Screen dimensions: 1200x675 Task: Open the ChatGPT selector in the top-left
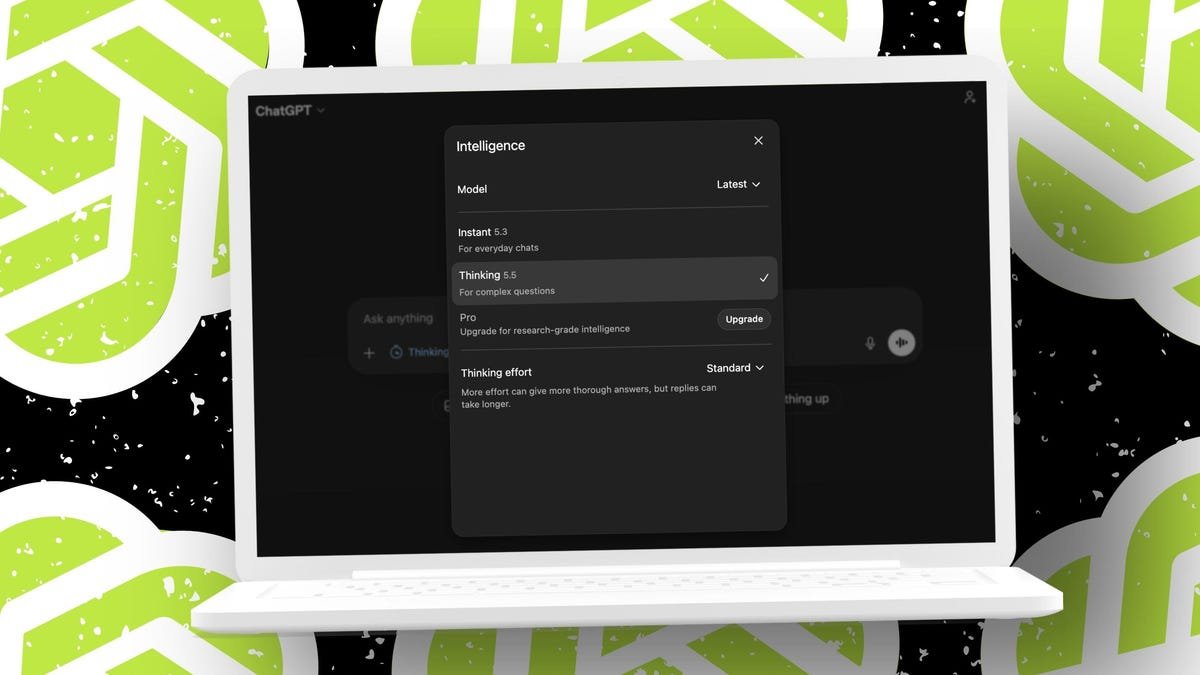(290, 111)
